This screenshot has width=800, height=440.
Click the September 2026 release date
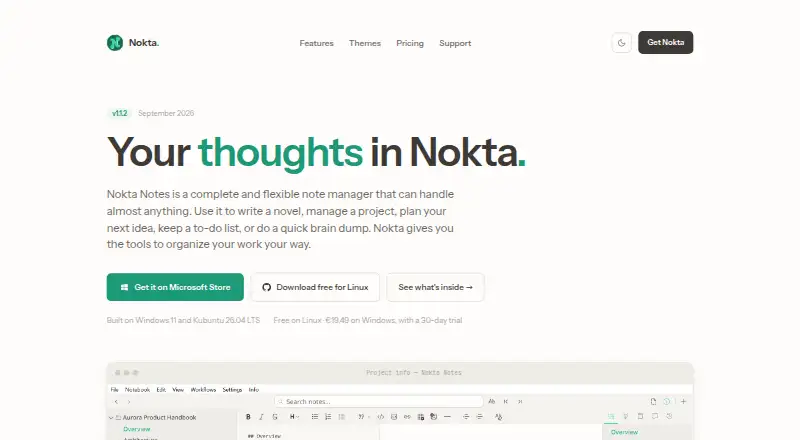pos(166,113)
